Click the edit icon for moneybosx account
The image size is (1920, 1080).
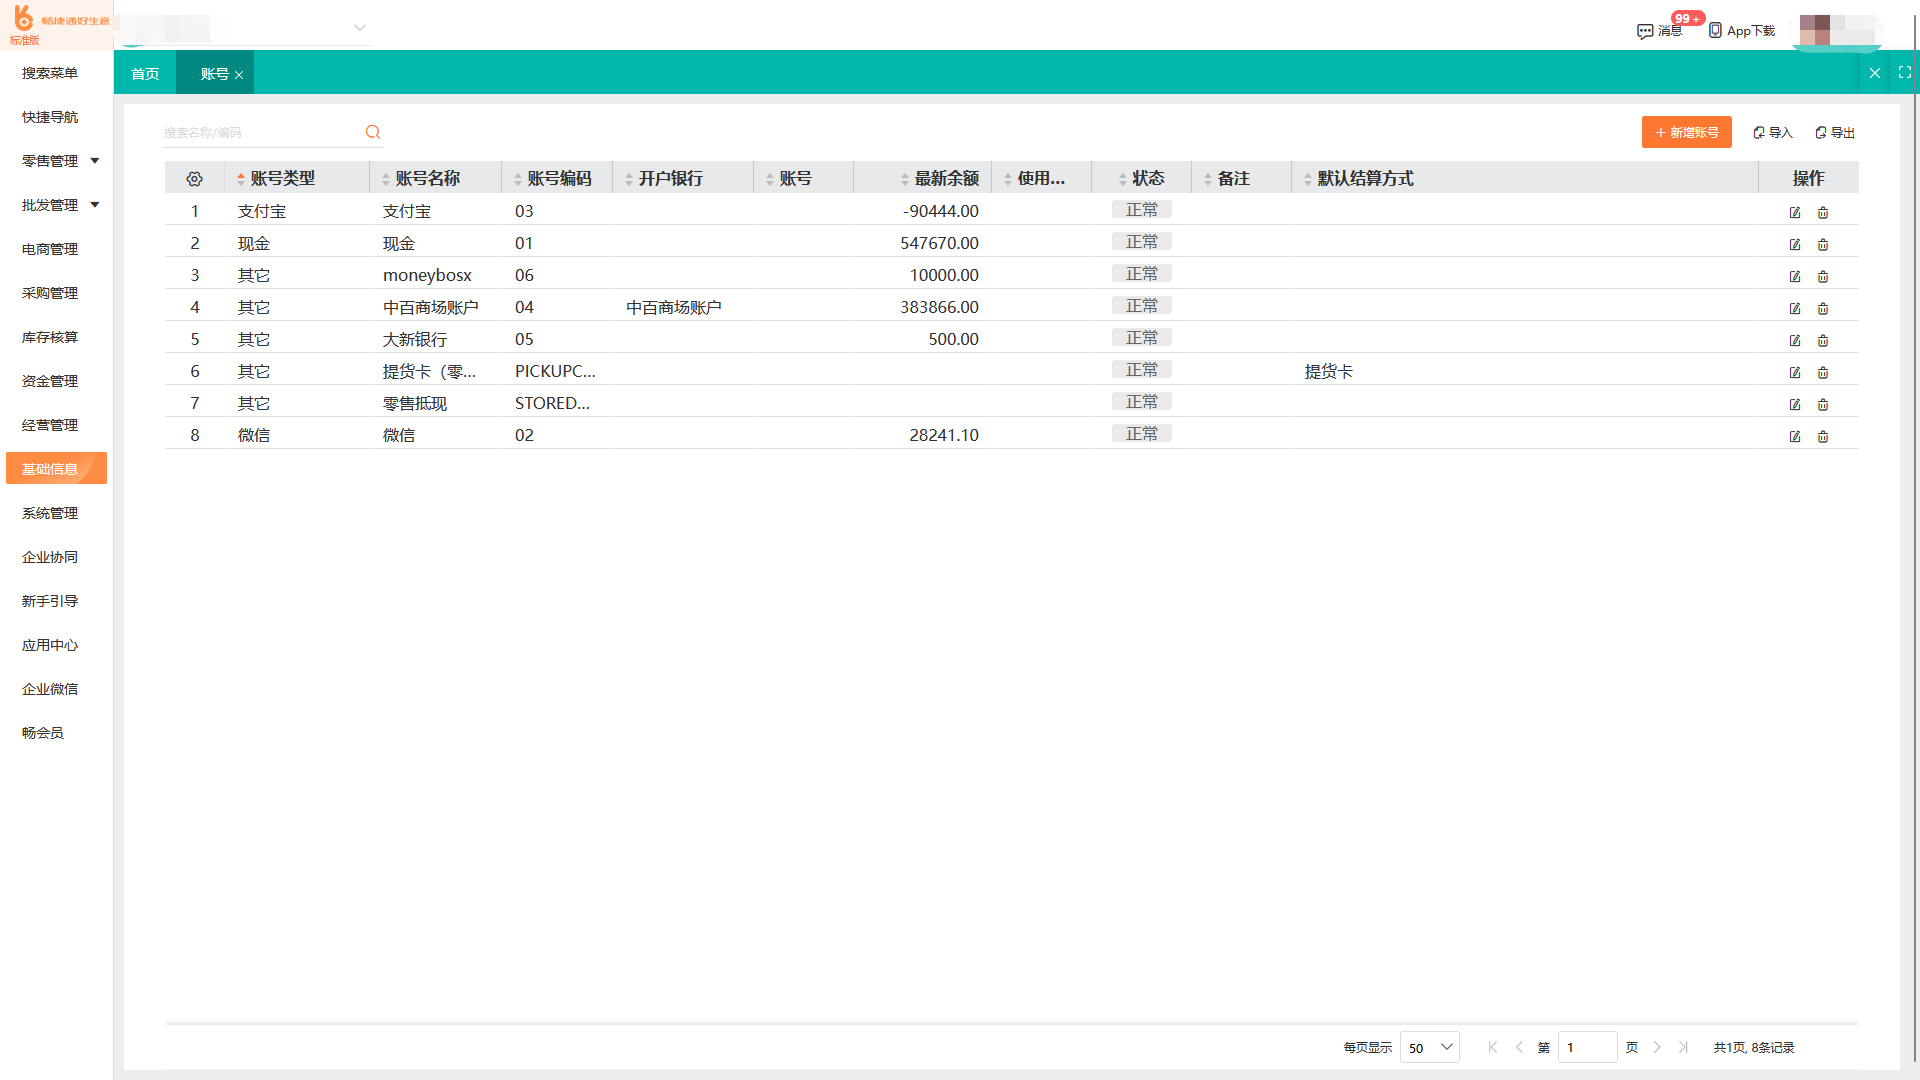point(1795,274)
